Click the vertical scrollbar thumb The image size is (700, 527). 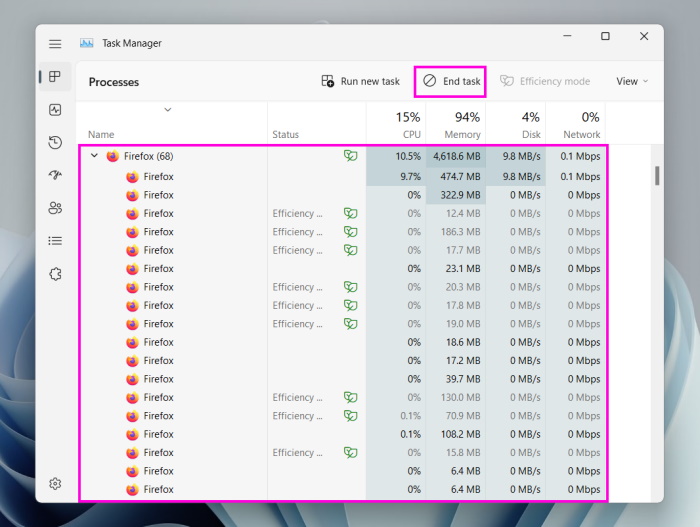[x=657, y=176]
